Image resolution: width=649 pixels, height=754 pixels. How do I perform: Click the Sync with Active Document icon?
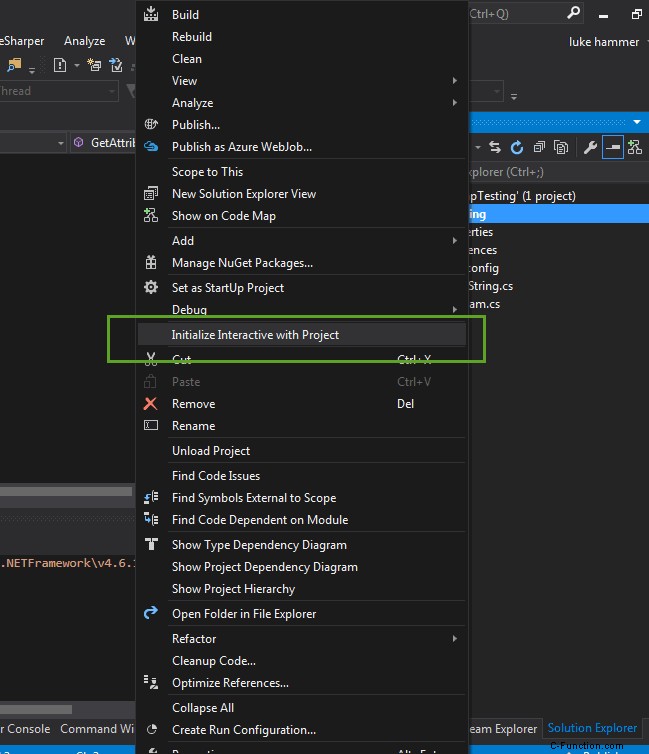click(x=494, y=147)
